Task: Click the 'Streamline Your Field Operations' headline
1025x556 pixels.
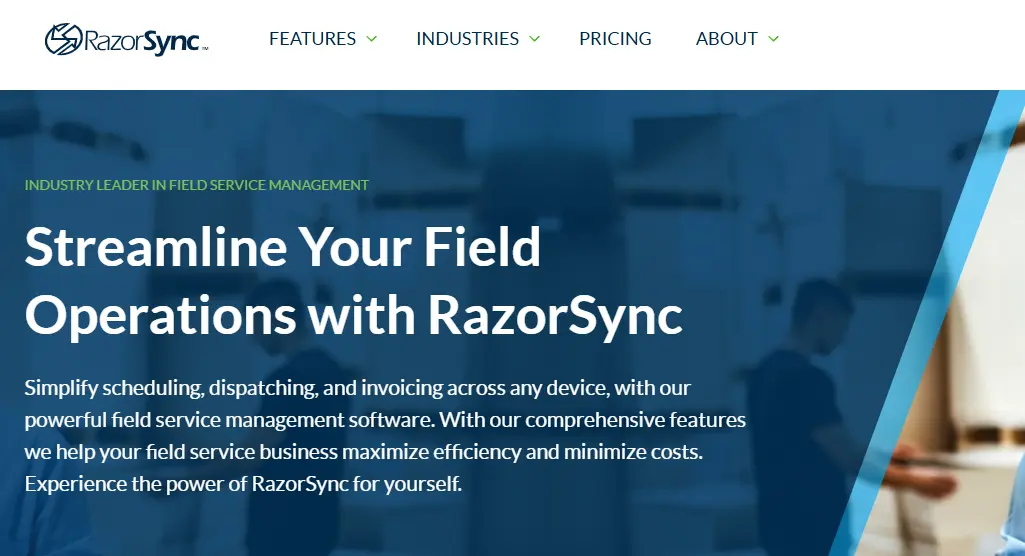Action: tap(354, 282)
